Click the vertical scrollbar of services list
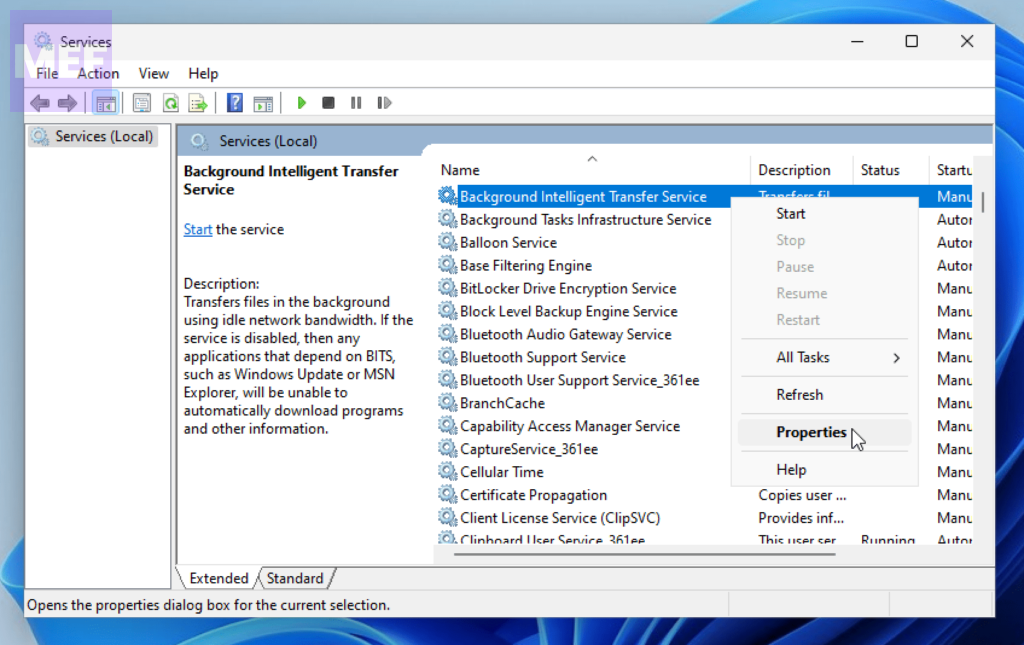Viewport: 1024px width, 645px height. tap(983, 350)
